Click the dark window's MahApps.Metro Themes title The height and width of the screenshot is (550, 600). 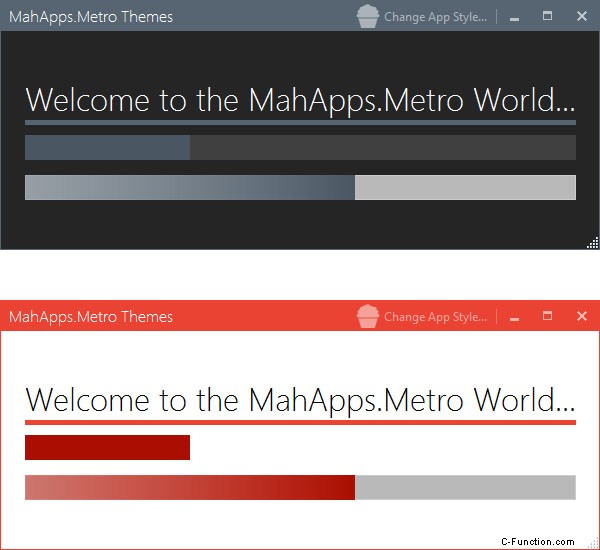[x=91, y=17]
